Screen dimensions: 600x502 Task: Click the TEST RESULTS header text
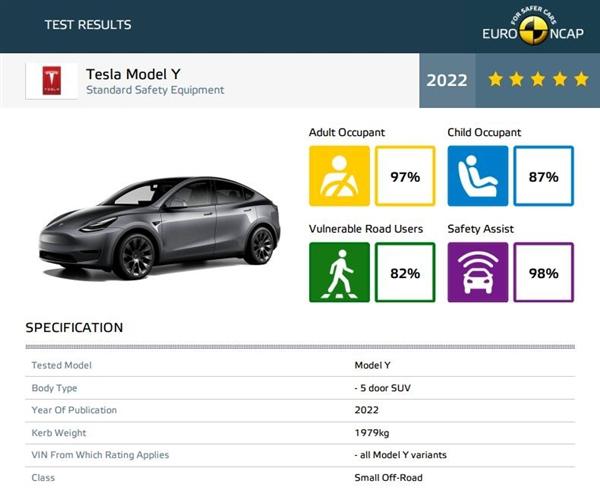point(88,24)
